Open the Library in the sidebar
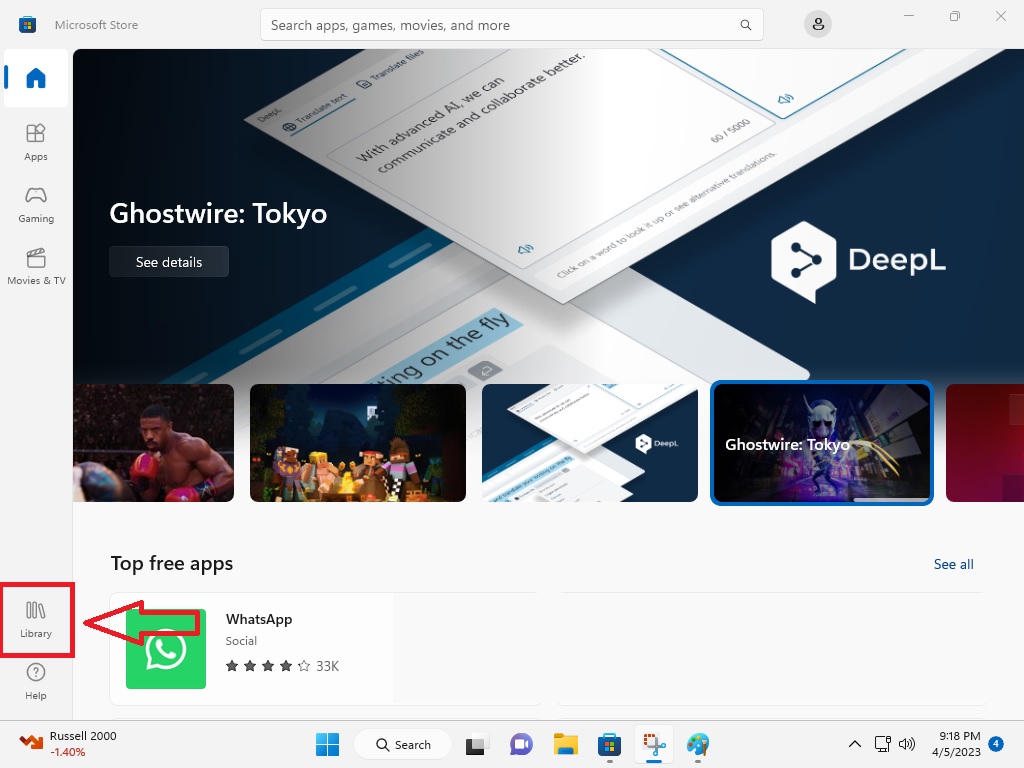 click(36, 620)
